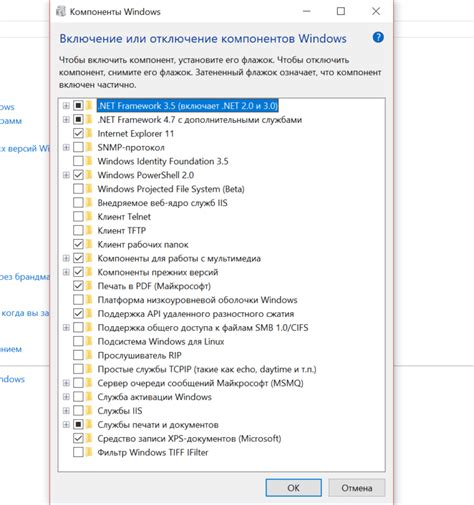474x505 pixels.
Task: Uncheck the Internet Explorer 11 checkbox
Action: 78,133
